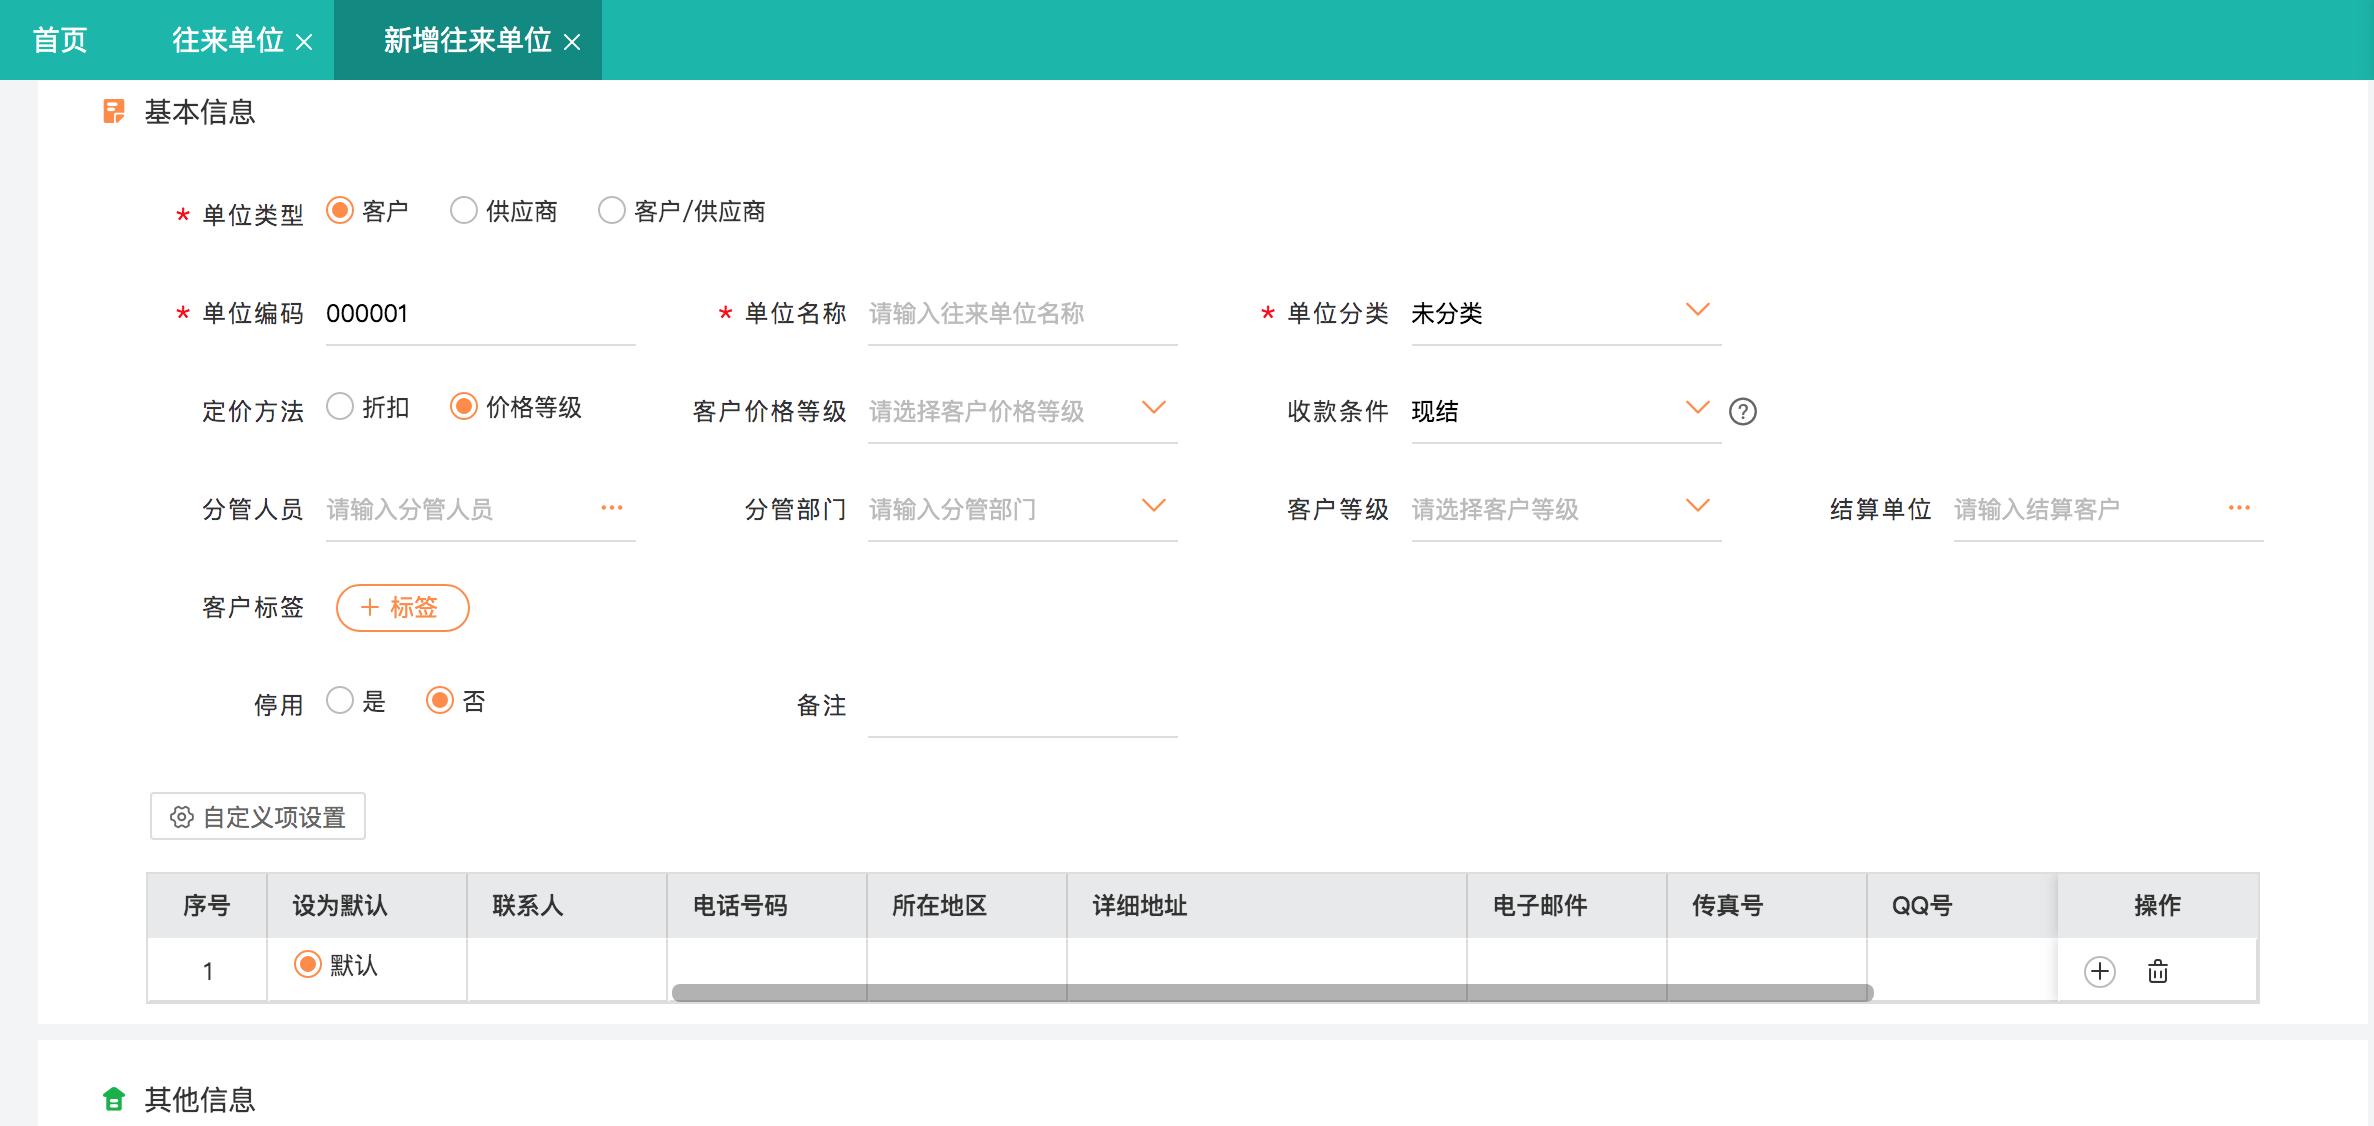Click the 分管人员 ellipsis ... icon
Image resolution: width=2374 pixels, height=1126 pixels.
[613, 507]
